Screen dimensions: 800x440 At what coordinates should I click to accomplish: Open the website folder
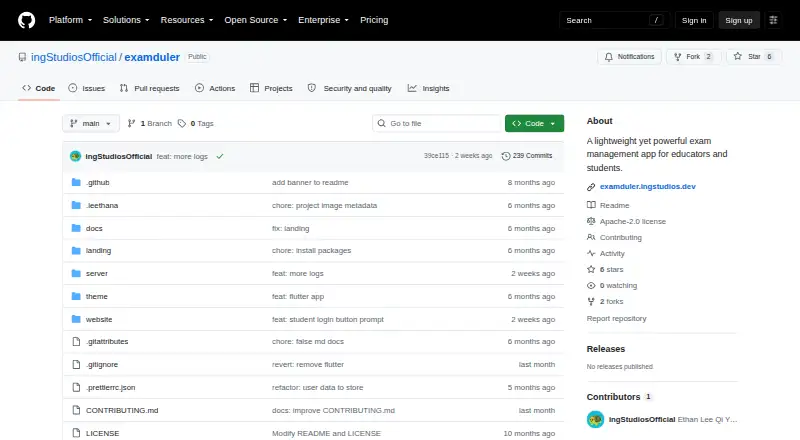tap(99, 320)
